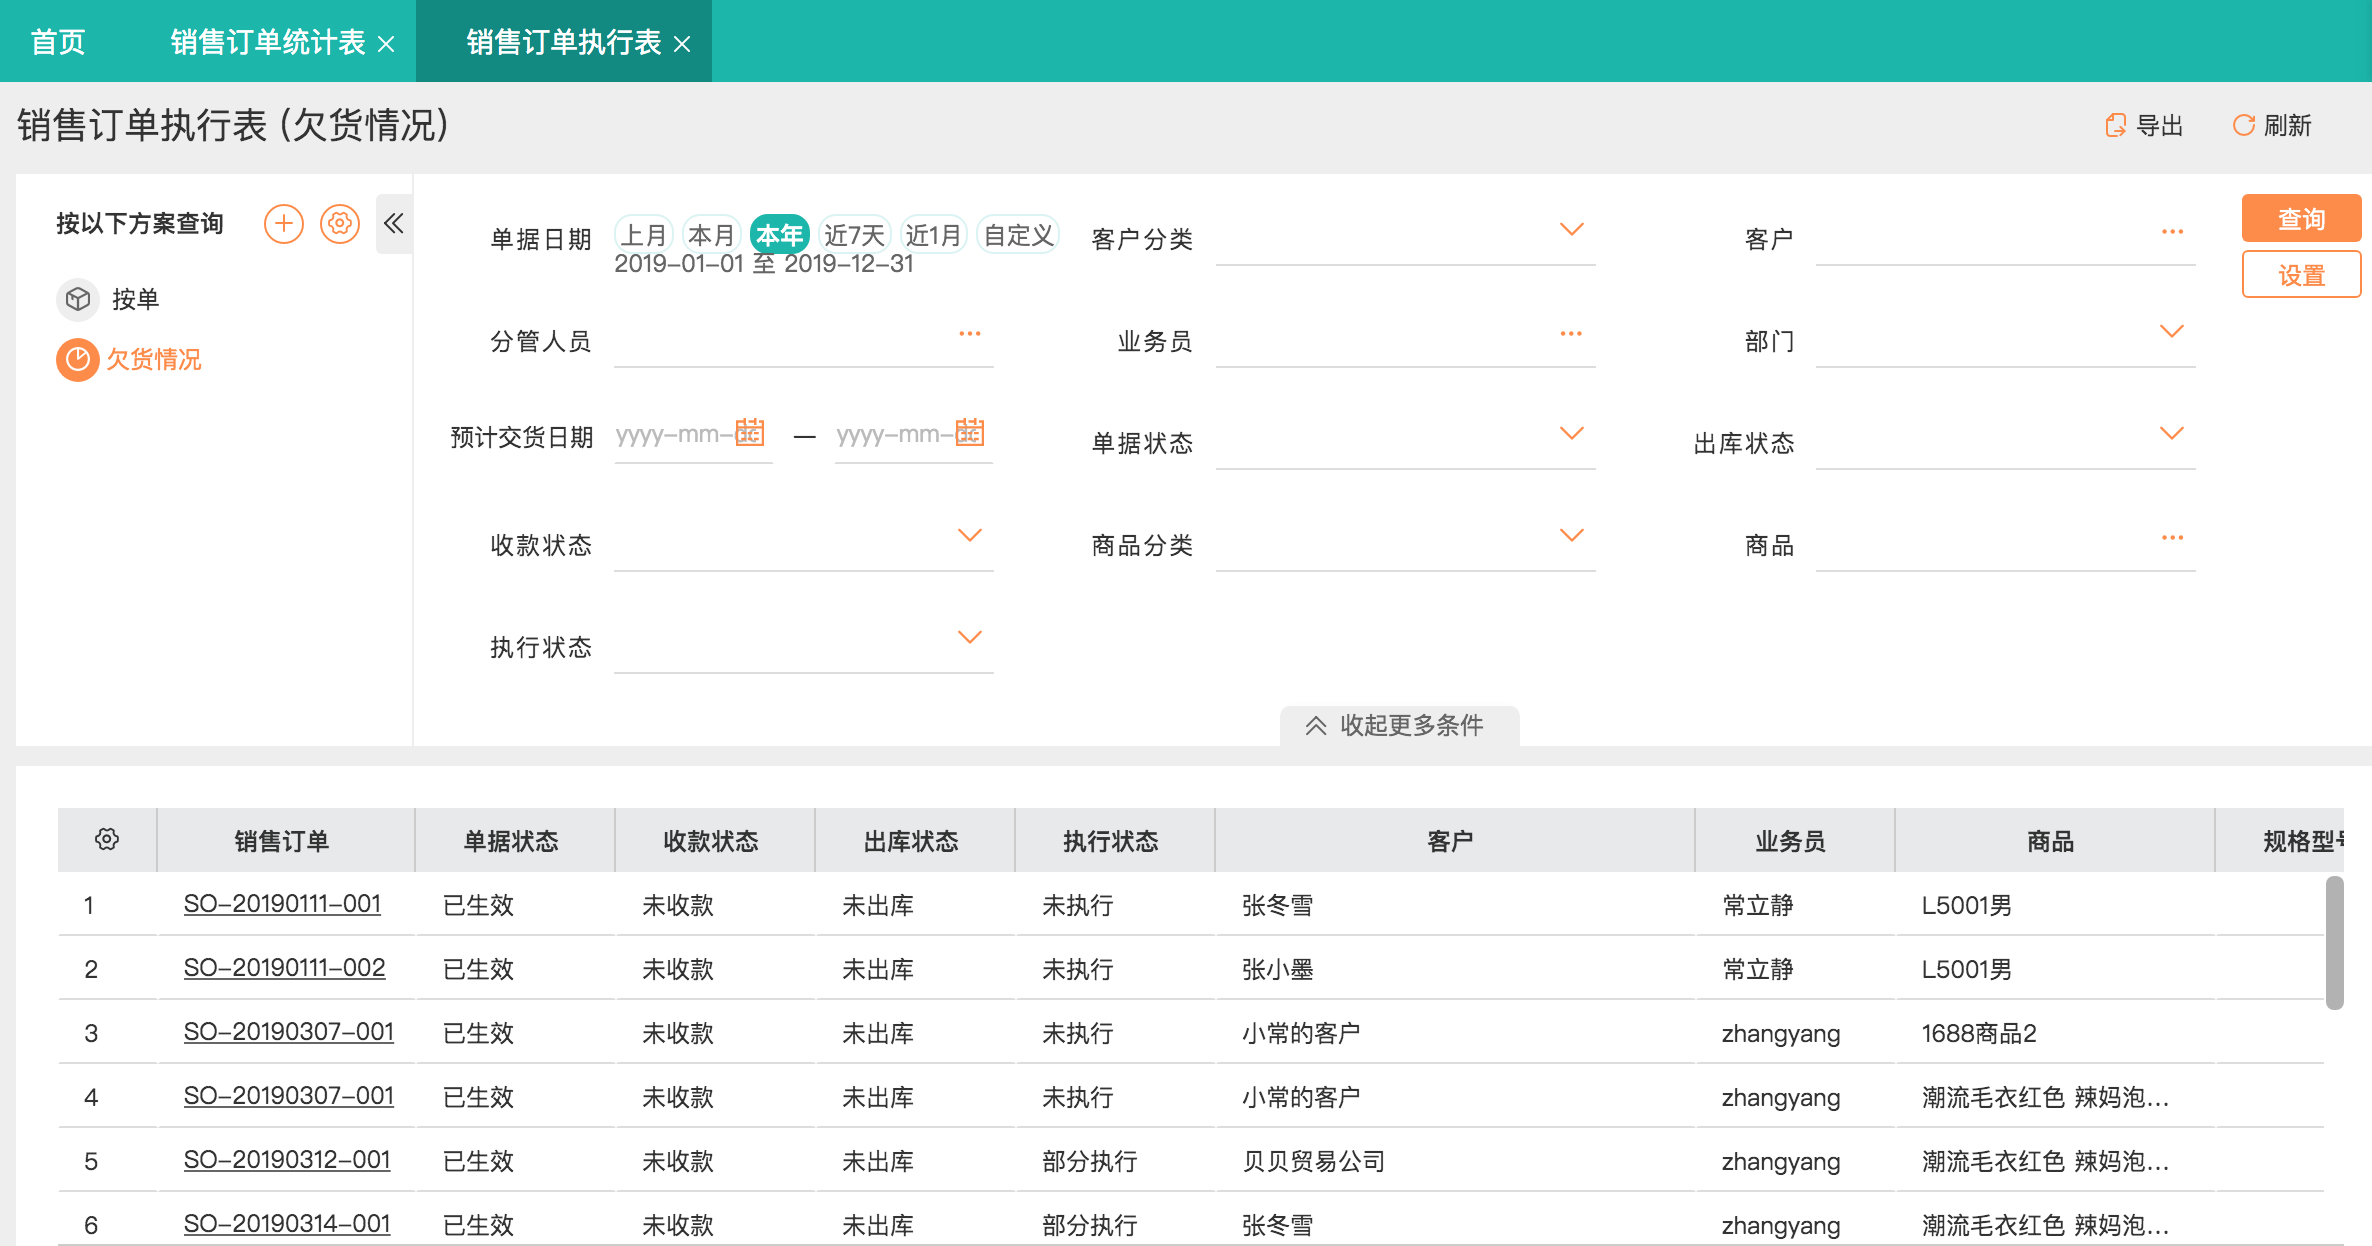The width and height of the screenshot is (2372, 1246).
Task: Expand the 收款状态 dropdown
Action: 971,543
